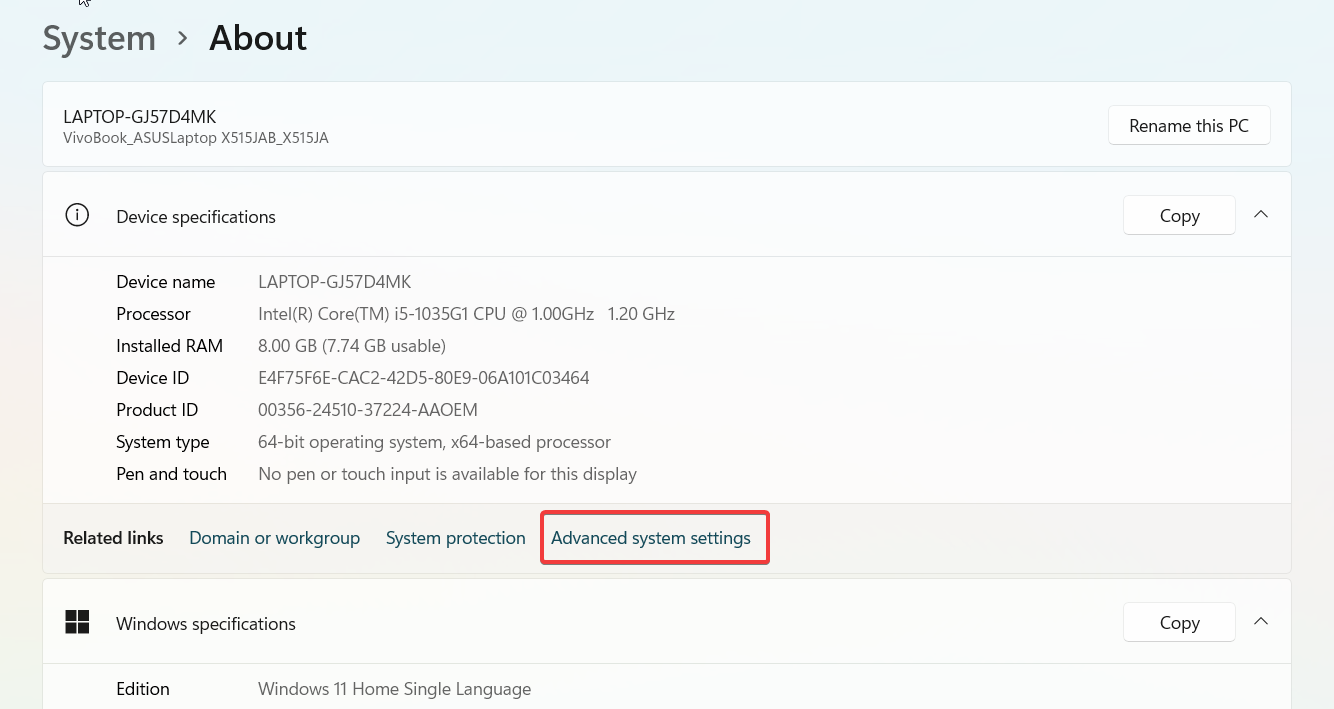Click the Rename this PC button
Image resolution: width=1334 pixels, height=709 pixels.
pyautogui.click(x=1188, y=126)
